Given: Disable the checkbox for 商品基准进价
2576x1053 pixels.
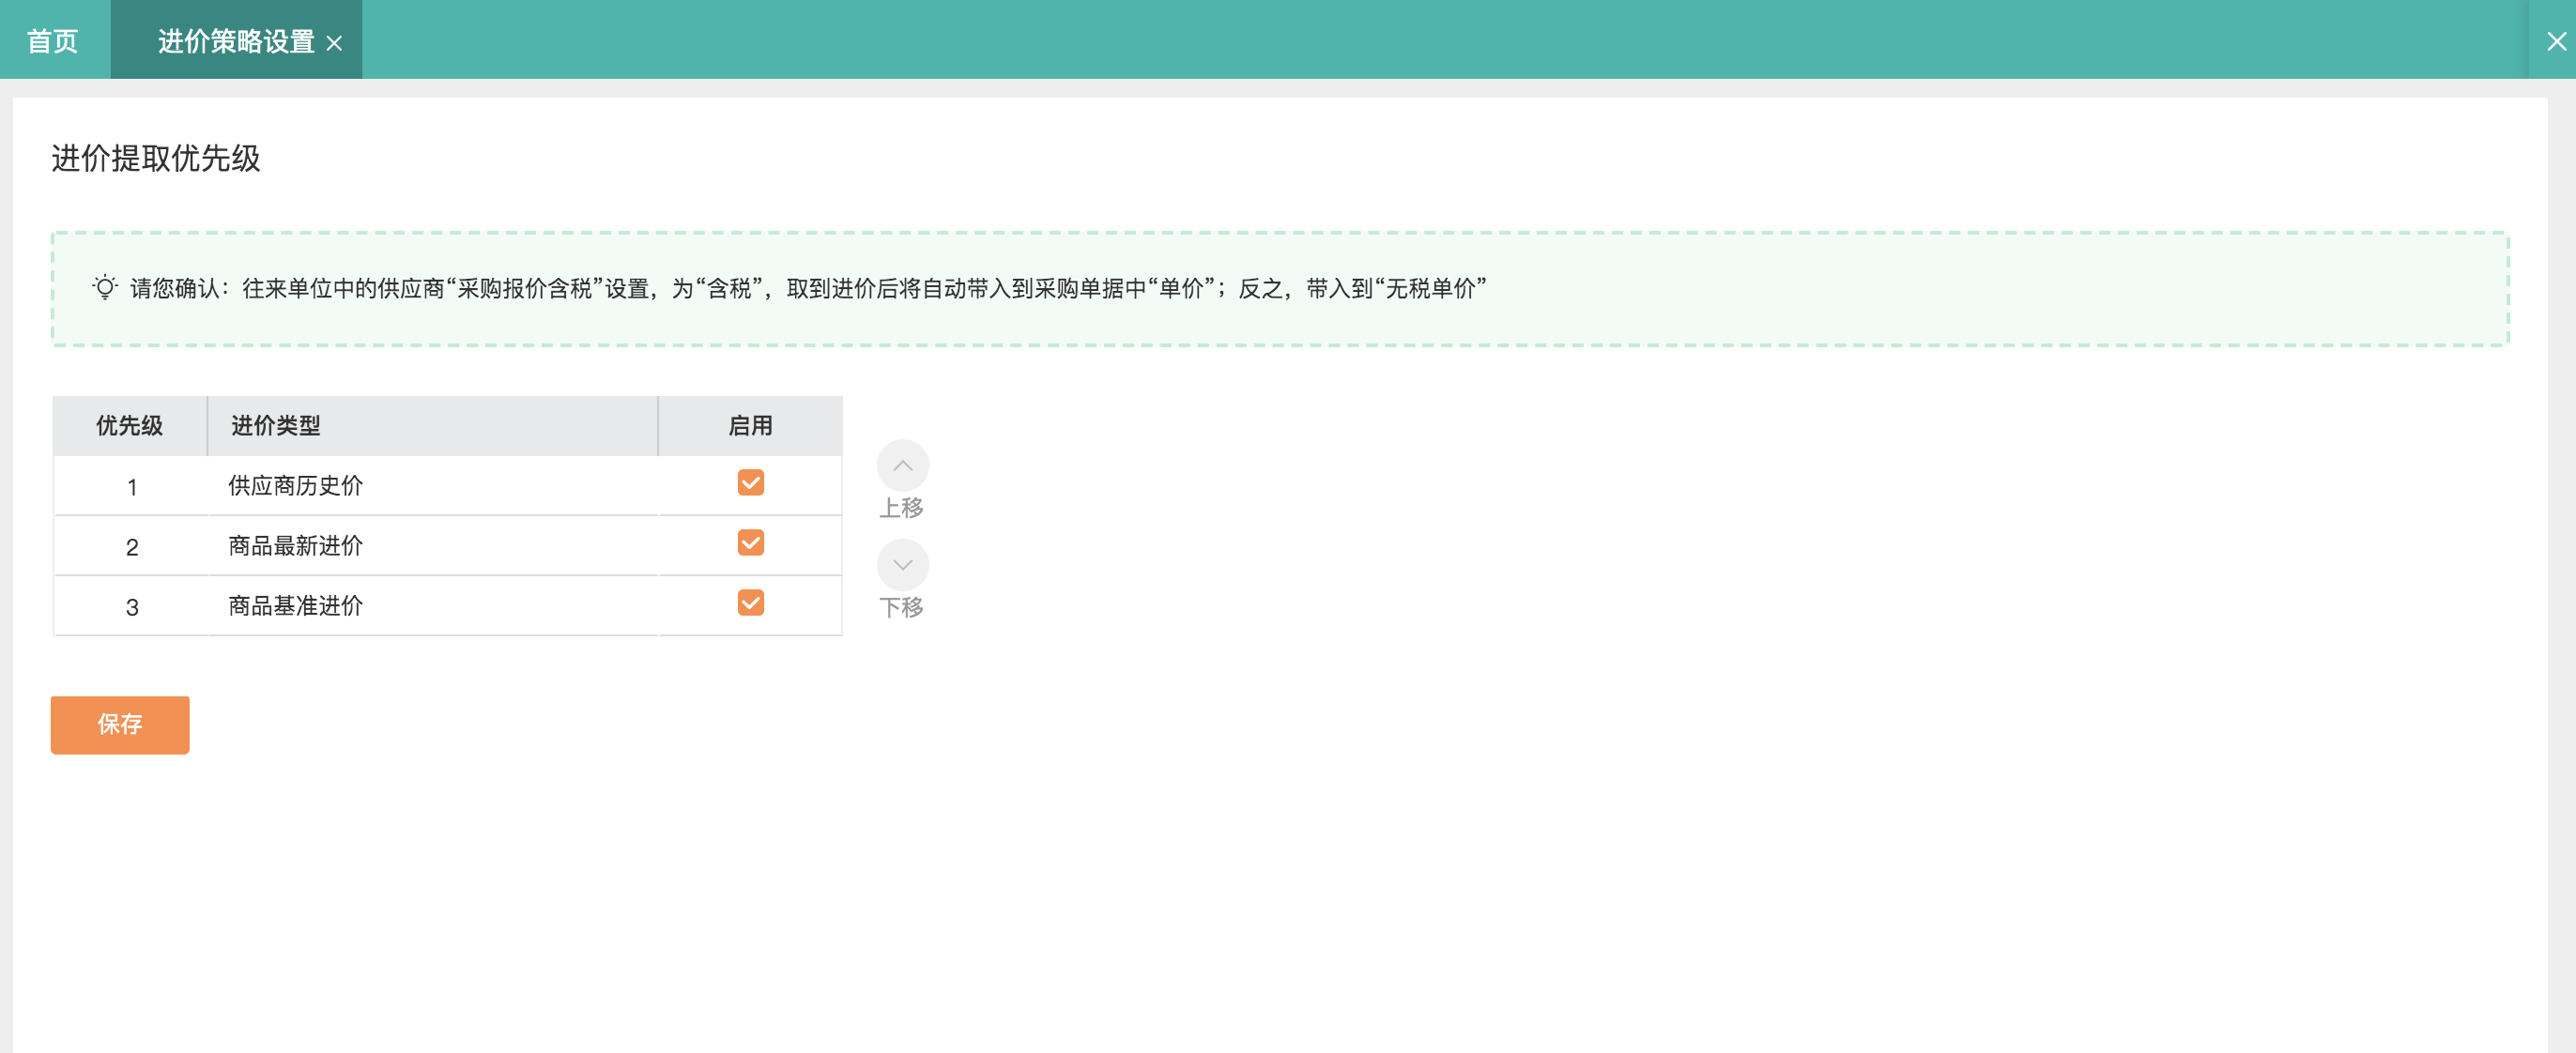Looking at the screenshot, I should 751,603.
